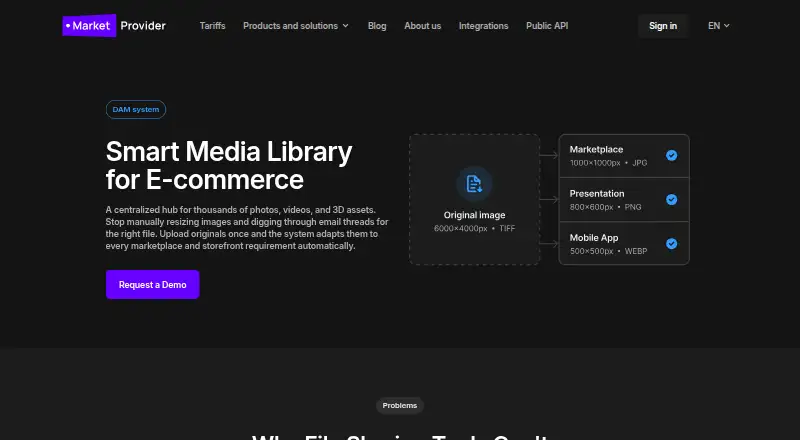Image resolution: width=800 pixels, height=440 pixels.
Task: Click the Marketplace label
Action: [x=596, y=150]
